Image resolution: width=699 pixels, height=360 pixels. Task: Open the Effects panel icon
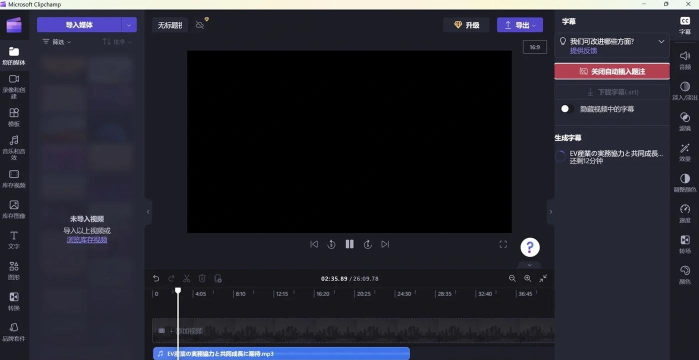point(685,152)
